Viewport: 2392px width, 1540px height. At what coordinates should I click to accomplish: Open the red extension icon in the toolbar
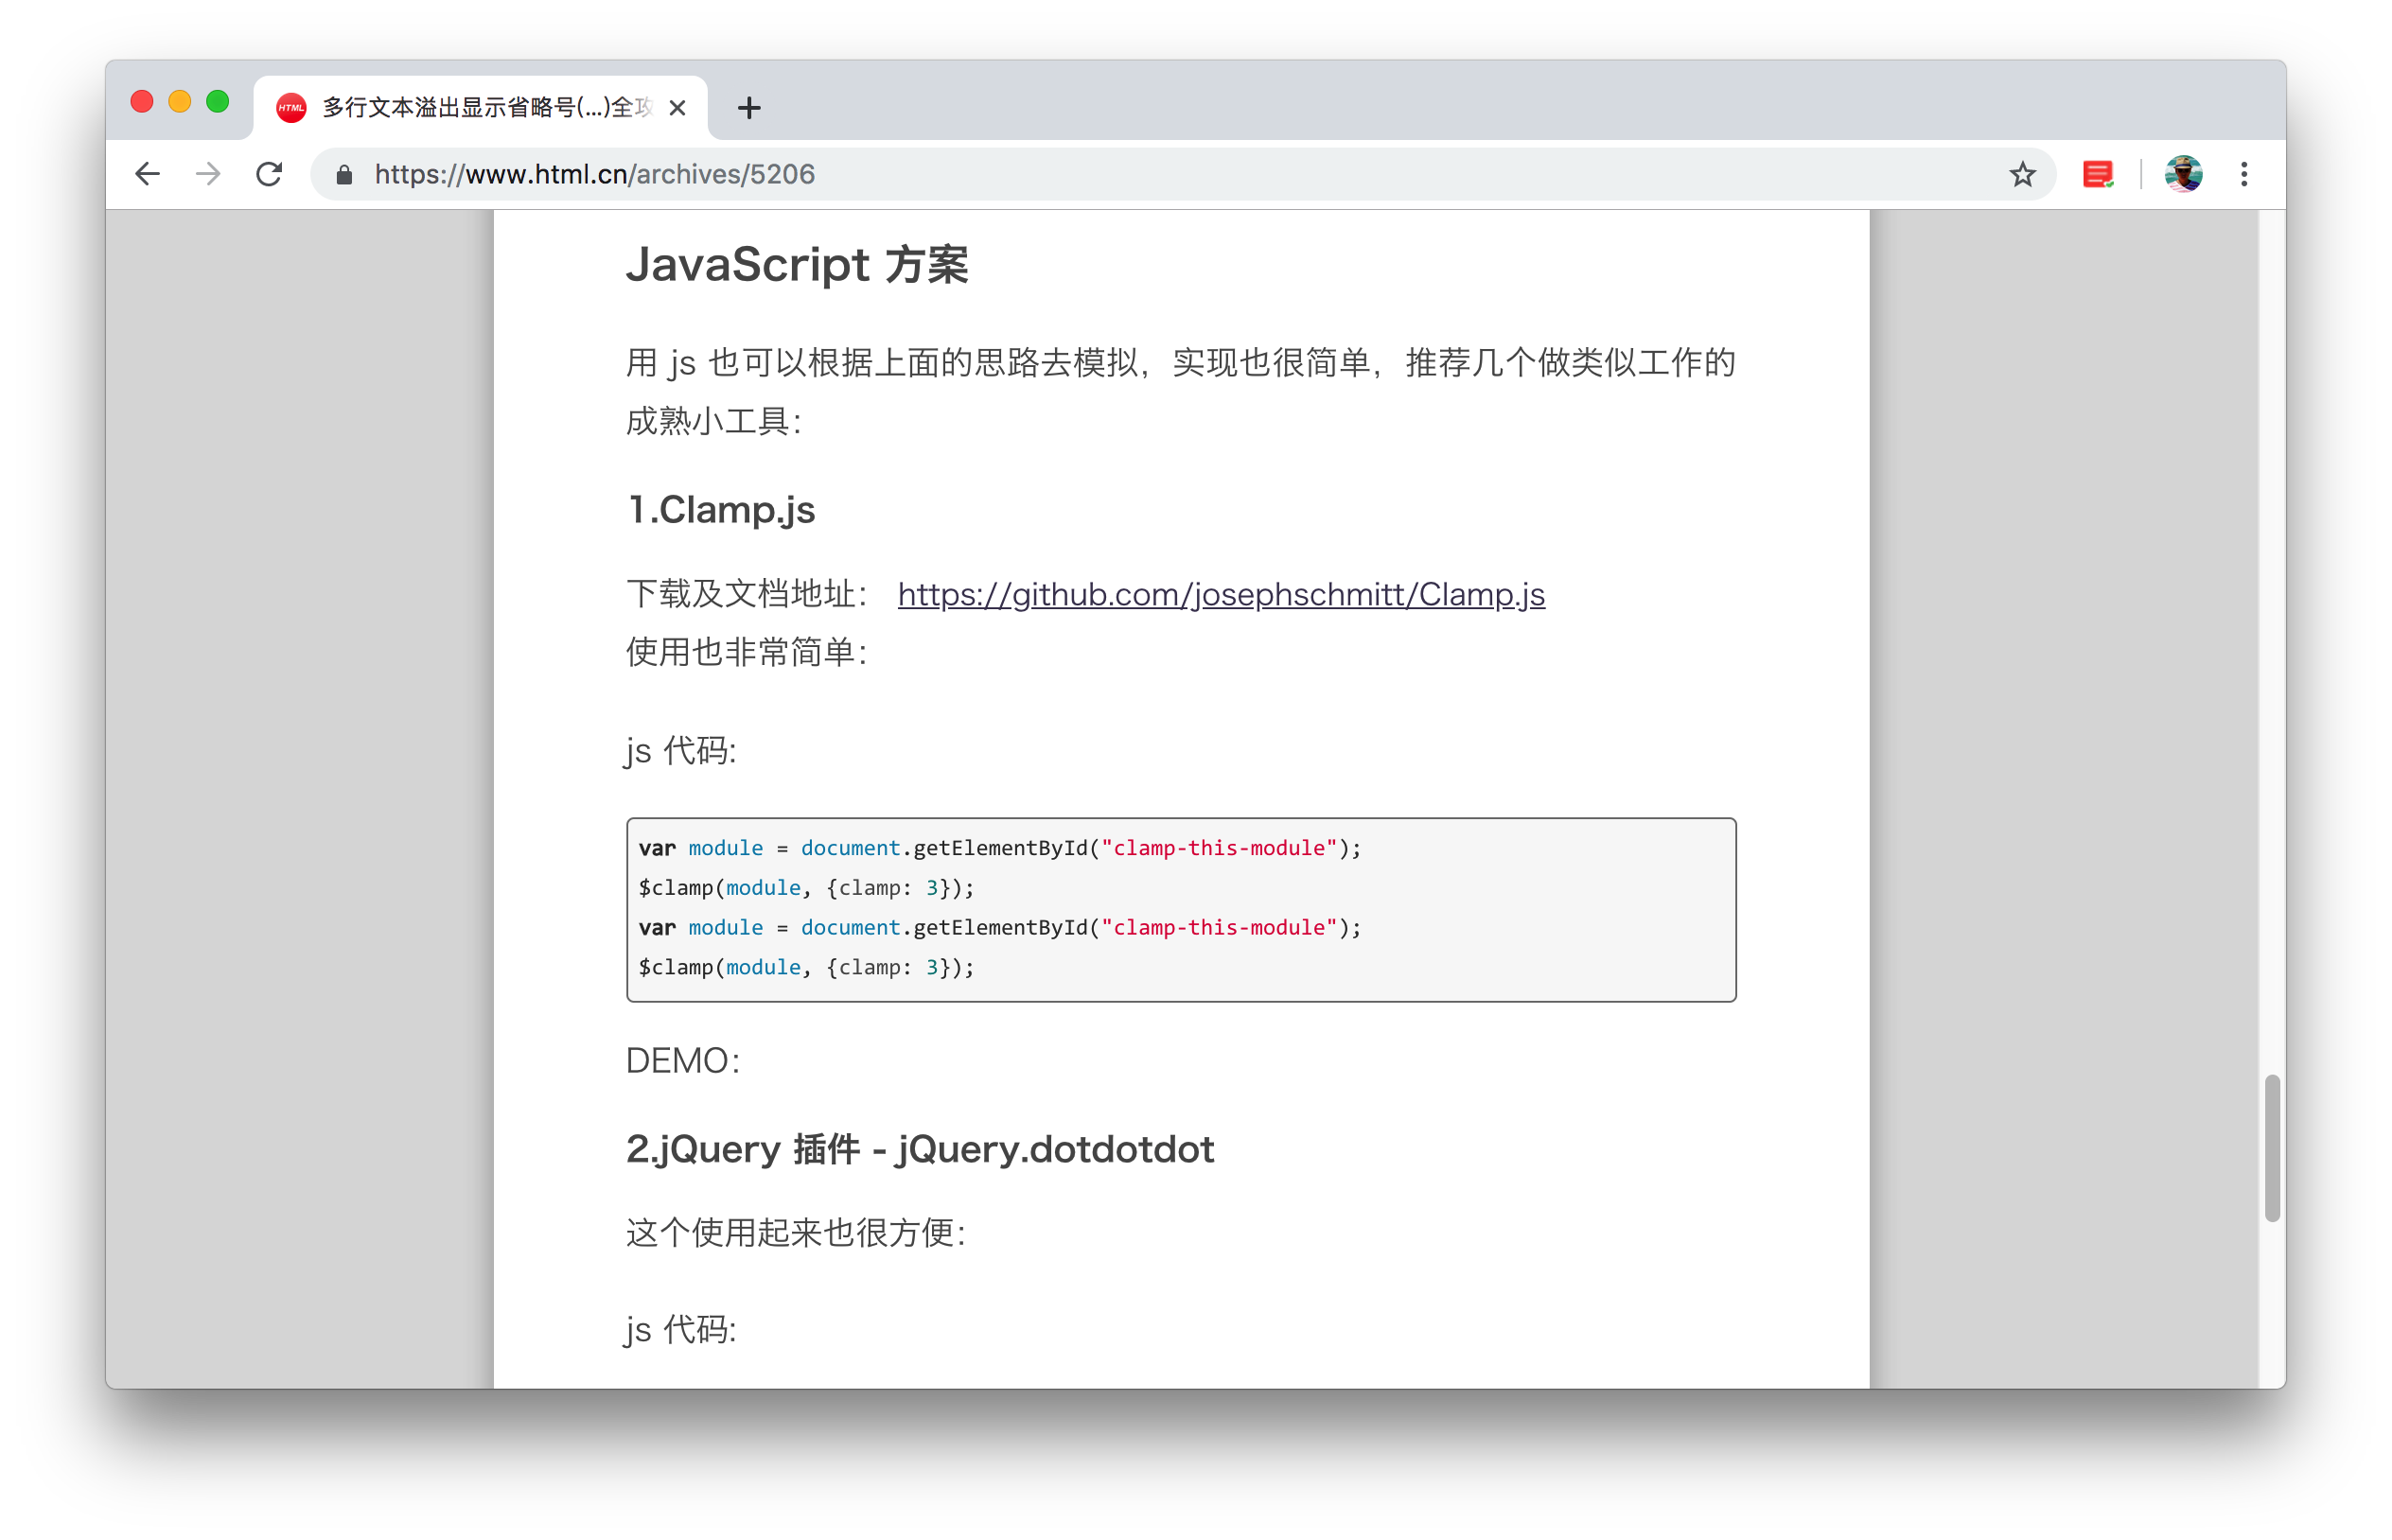coord(2097,174)
